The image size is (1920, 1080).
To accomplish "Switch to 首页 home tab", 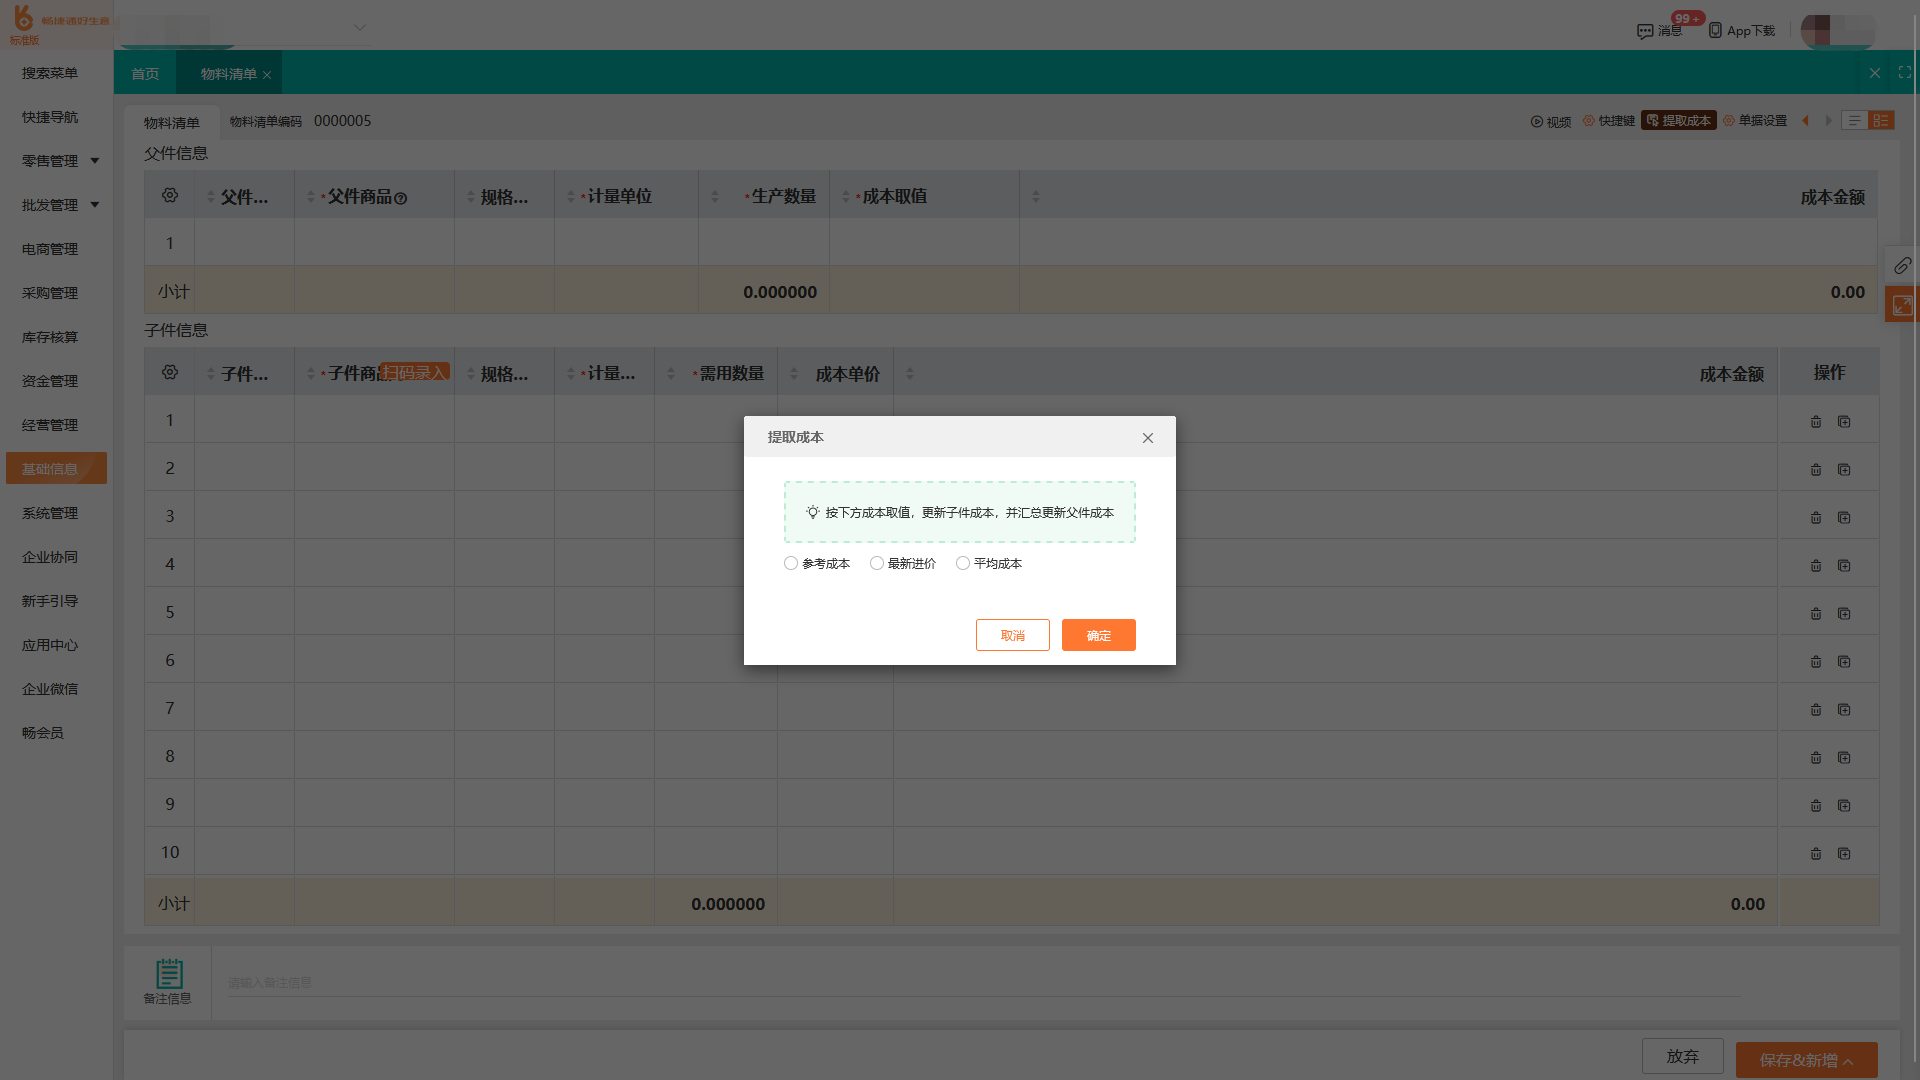I will coord(145,73).
